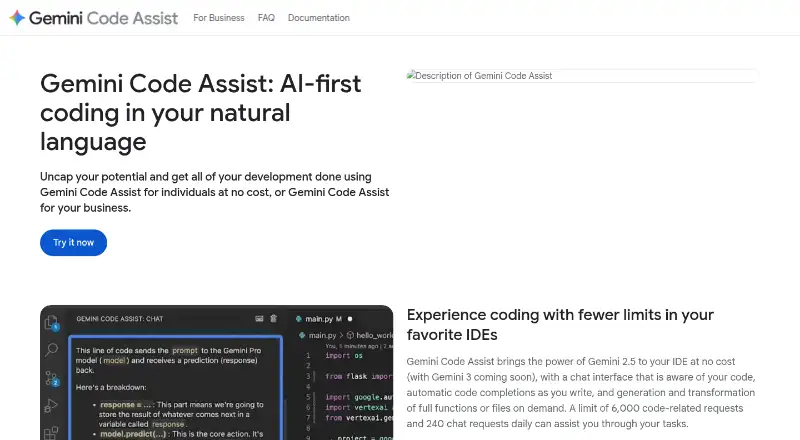Click the Extensions icon in IDE preview
Viewport: 800px width, 440px height.
coord(51,433)
